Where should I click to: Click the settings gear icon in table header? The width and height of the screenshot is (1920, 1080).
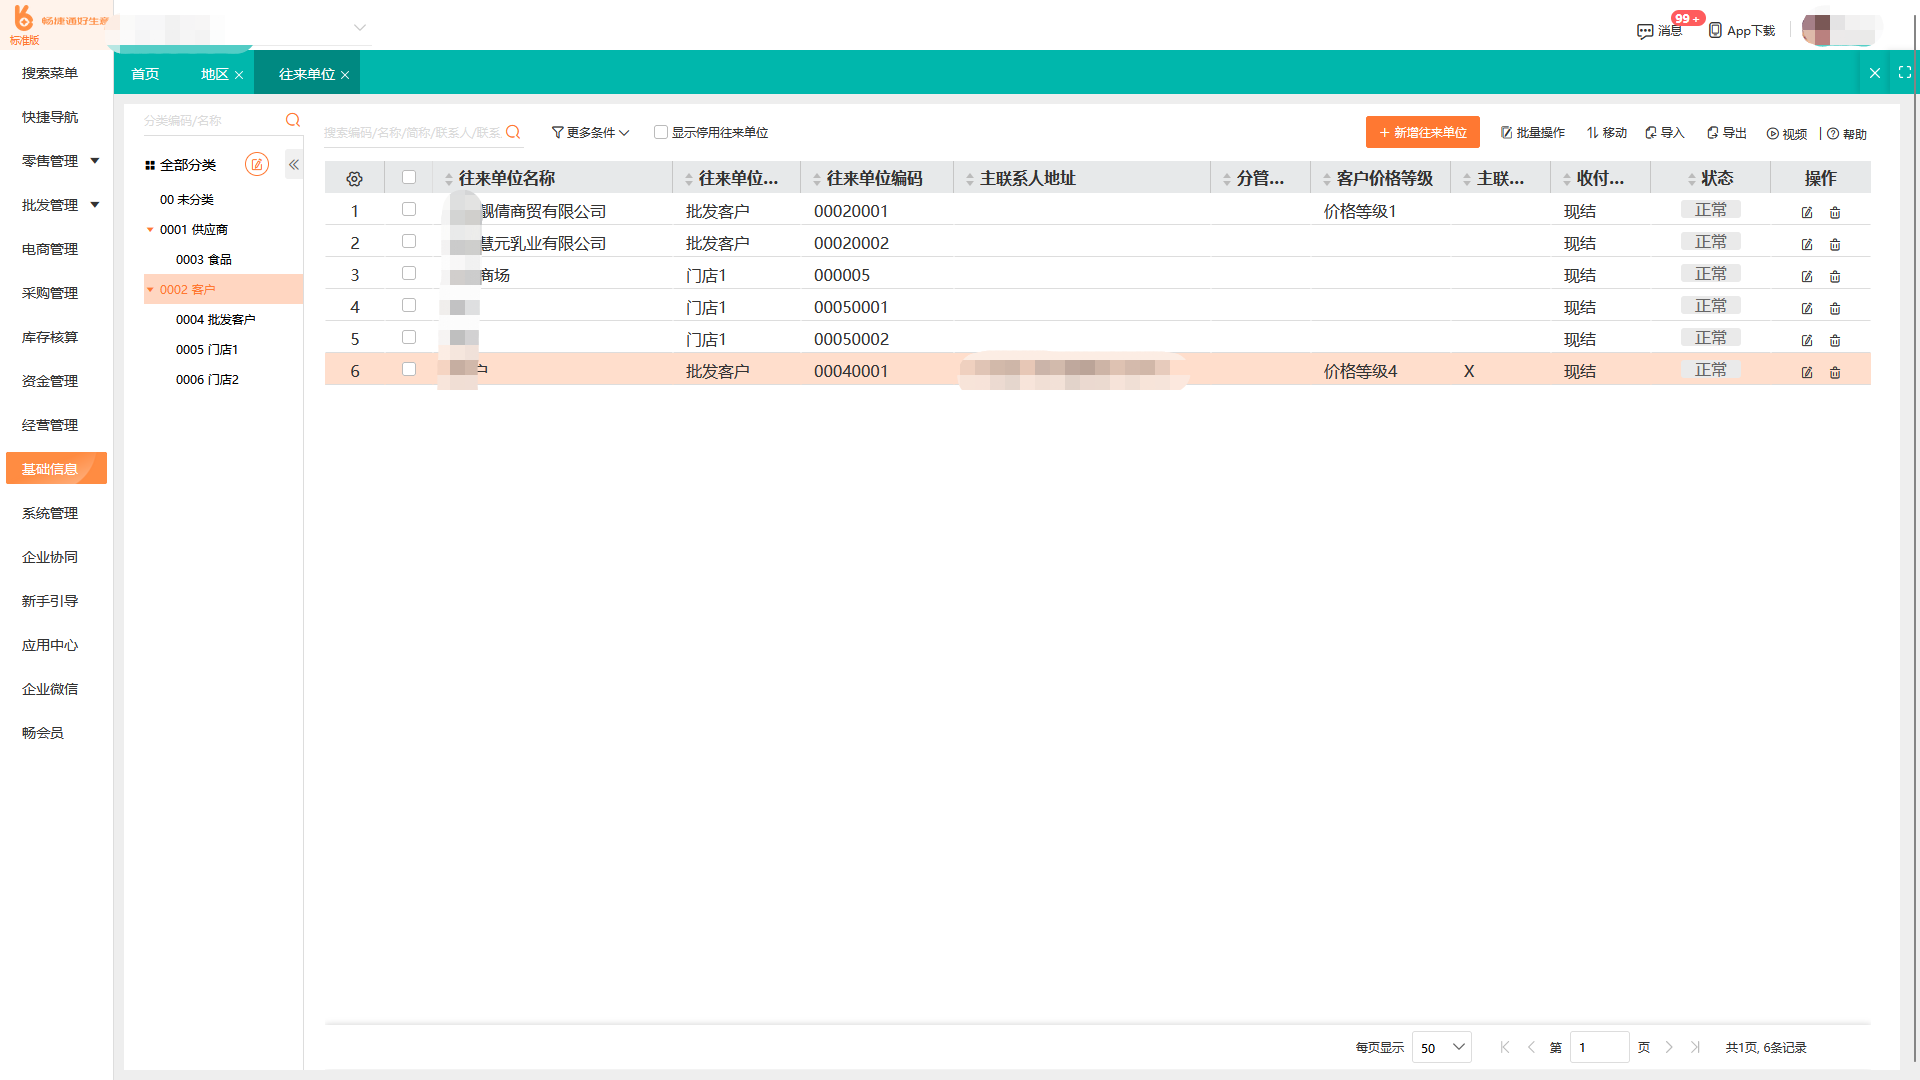[355, 178]
